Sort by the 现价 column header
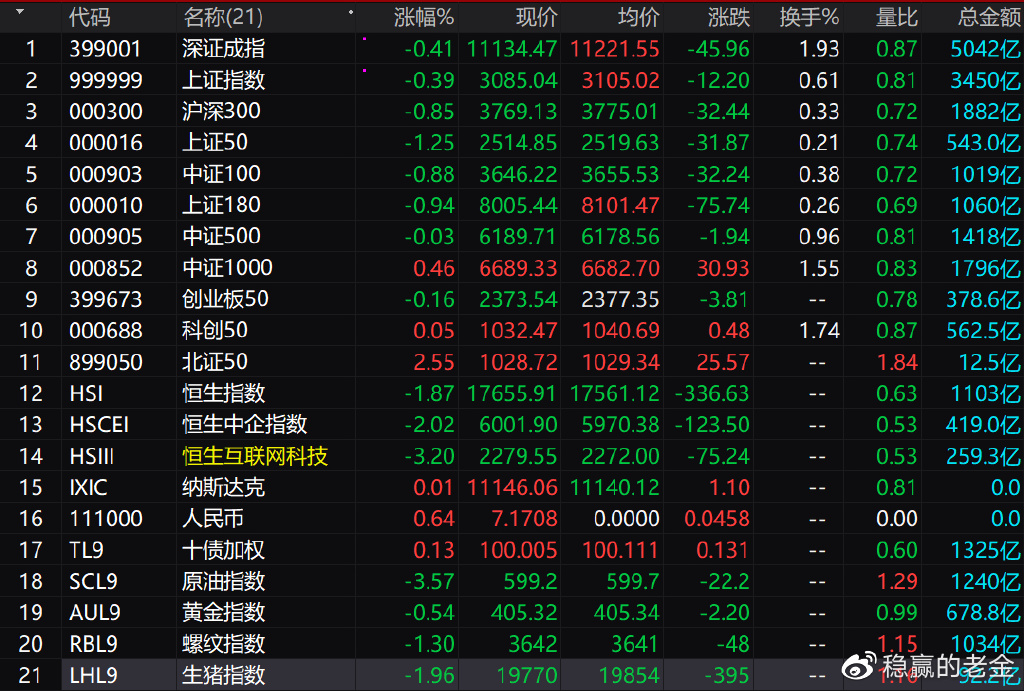 (x=536, y=17)
